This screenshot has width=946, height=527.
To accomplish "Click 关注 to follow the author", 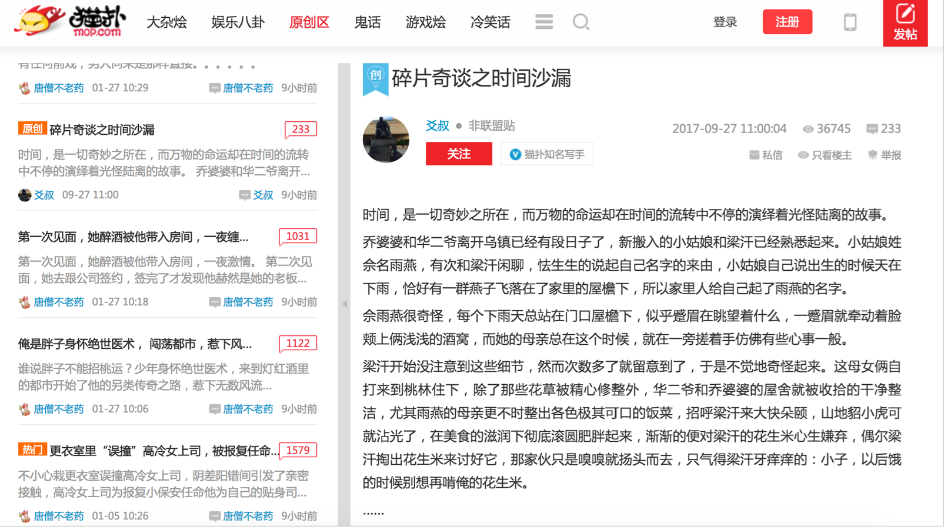I will (459, 154).
